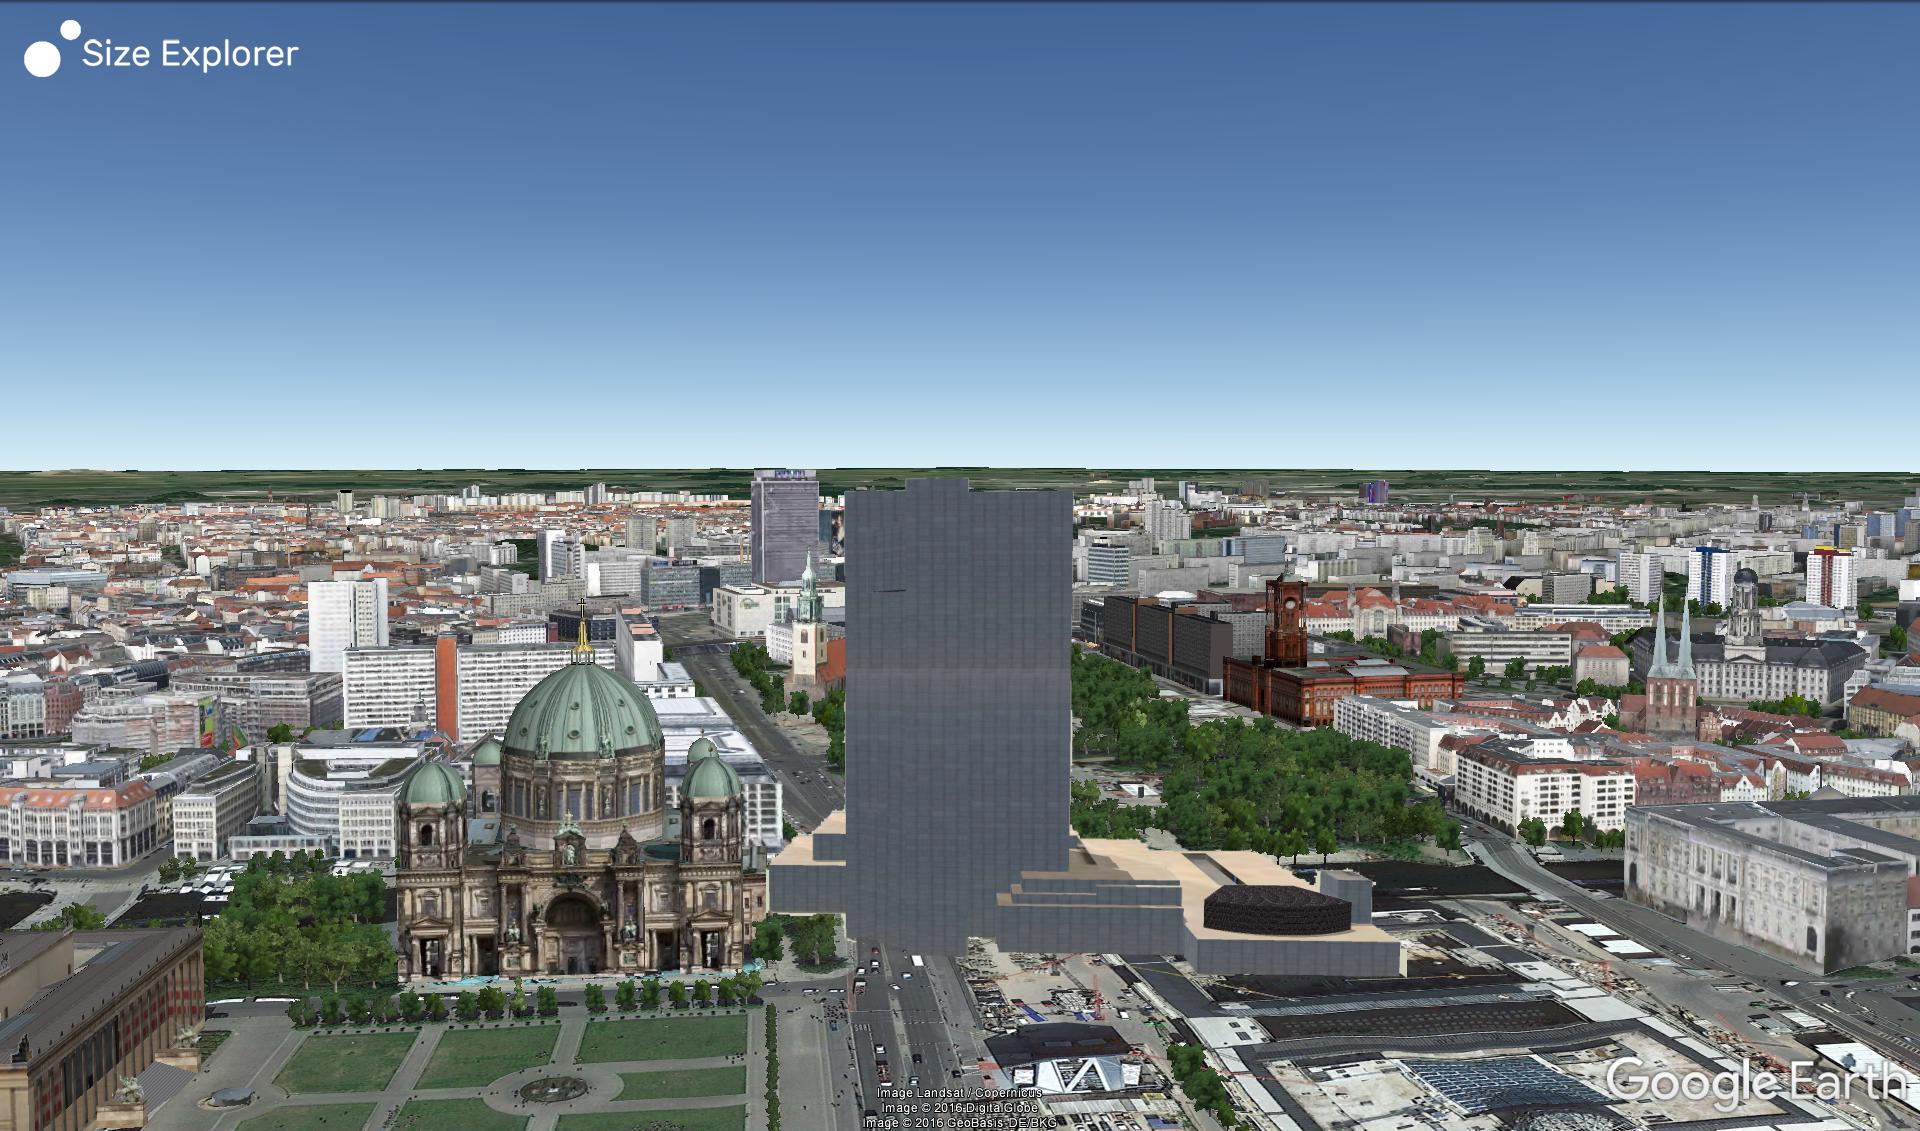Click the Google Earth watermark logo
Image resolution: width=1920 pixels, height=1131 pixels.
tap(1755, 1083)
